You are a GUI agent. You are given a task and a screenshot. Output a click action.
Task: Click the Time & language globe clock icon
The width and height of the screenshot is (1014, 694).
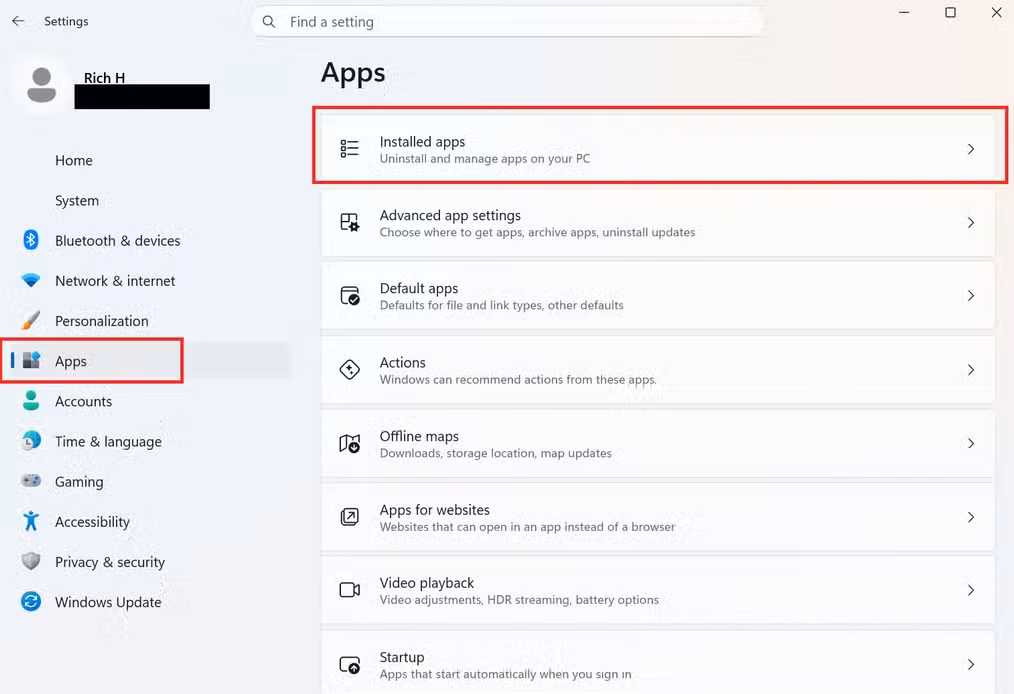(30, 440)
